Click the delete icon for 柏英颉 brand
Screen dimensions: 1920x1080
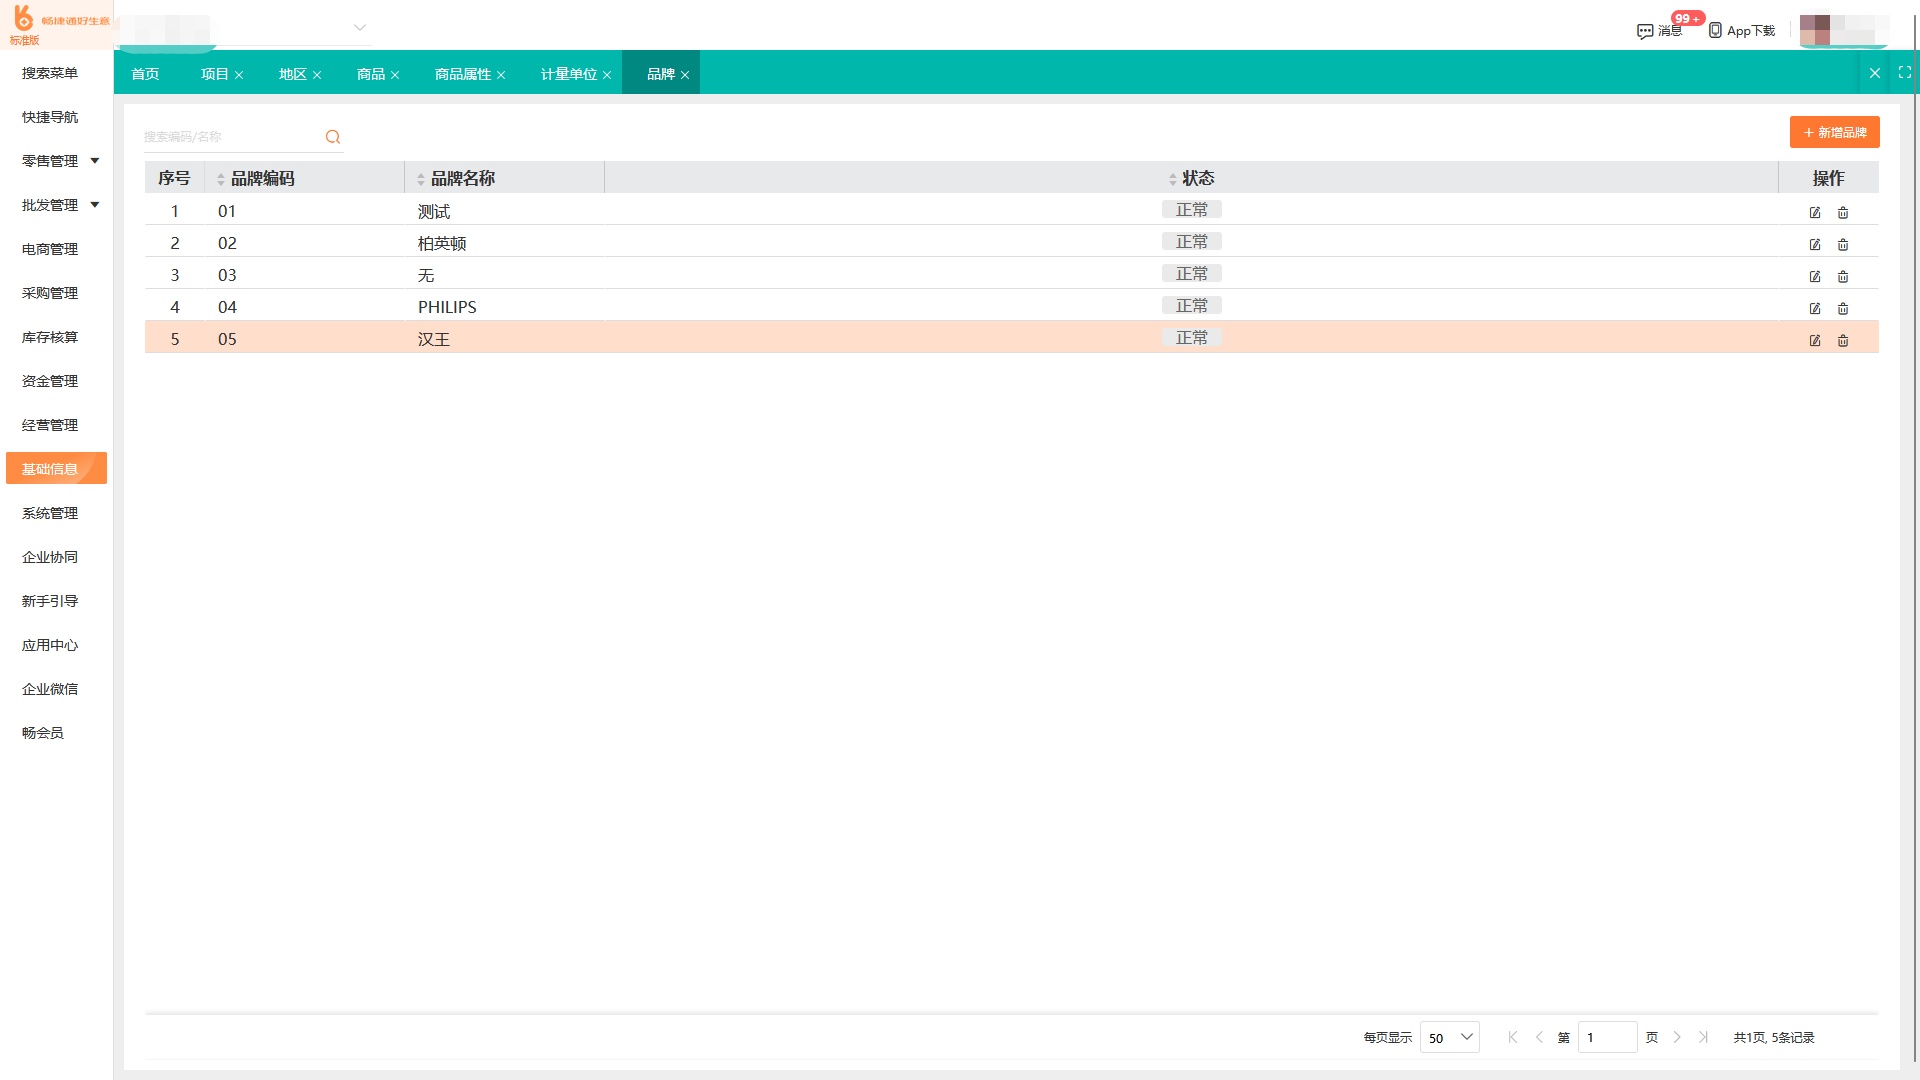tap(1844, 243)
